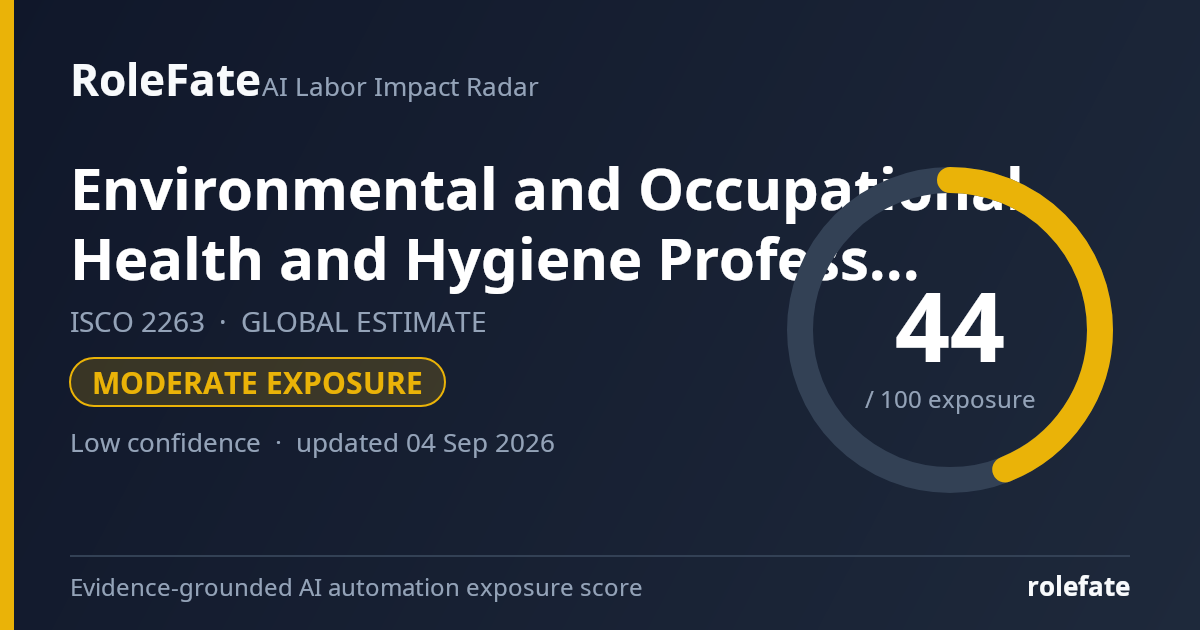Click the rolefate footer logo text
This screenshot has height=630, width=1200.
(1078, 587)
